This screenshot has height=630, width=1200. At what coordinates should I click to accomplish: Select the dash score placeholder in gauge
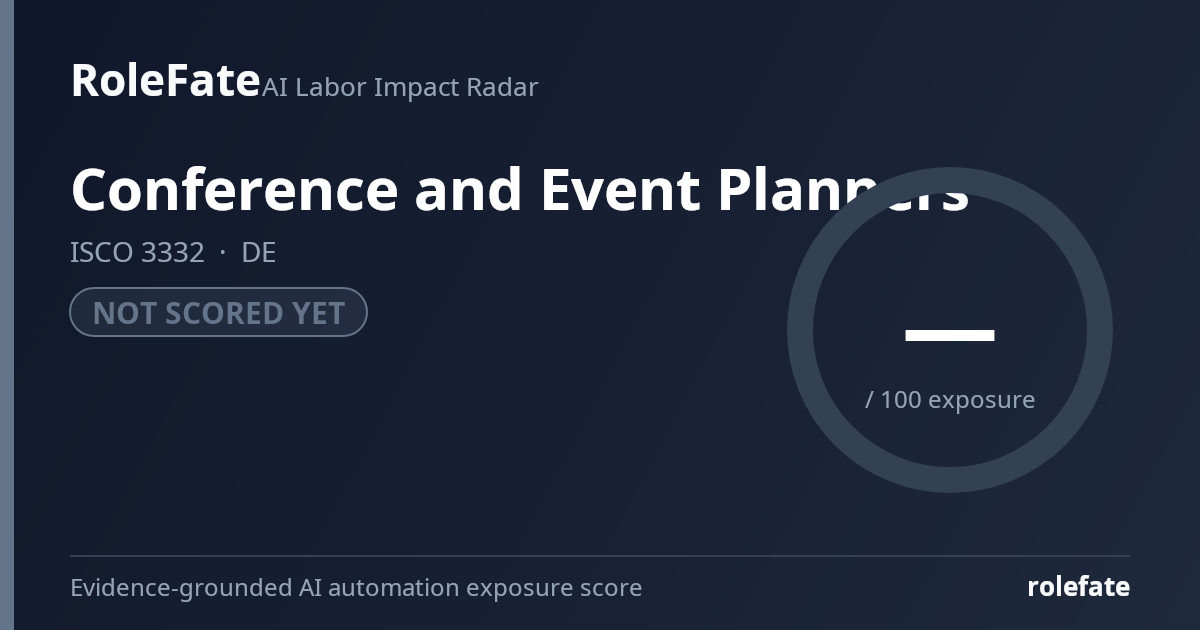950,335
